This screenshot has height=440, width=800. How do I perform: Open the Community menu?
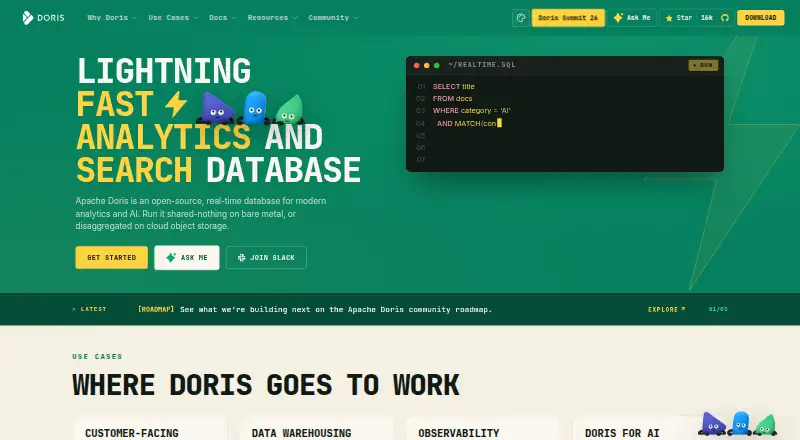(x=333, y=18)
